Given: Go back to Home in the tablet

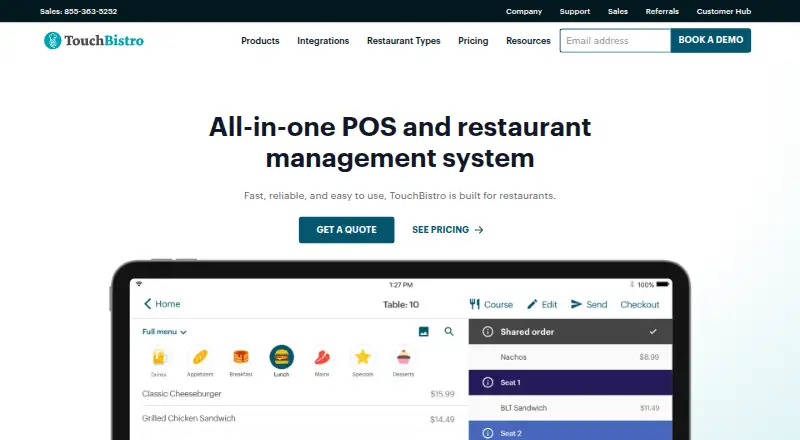Looking at the screenshot, I should (x=162, y=304).
